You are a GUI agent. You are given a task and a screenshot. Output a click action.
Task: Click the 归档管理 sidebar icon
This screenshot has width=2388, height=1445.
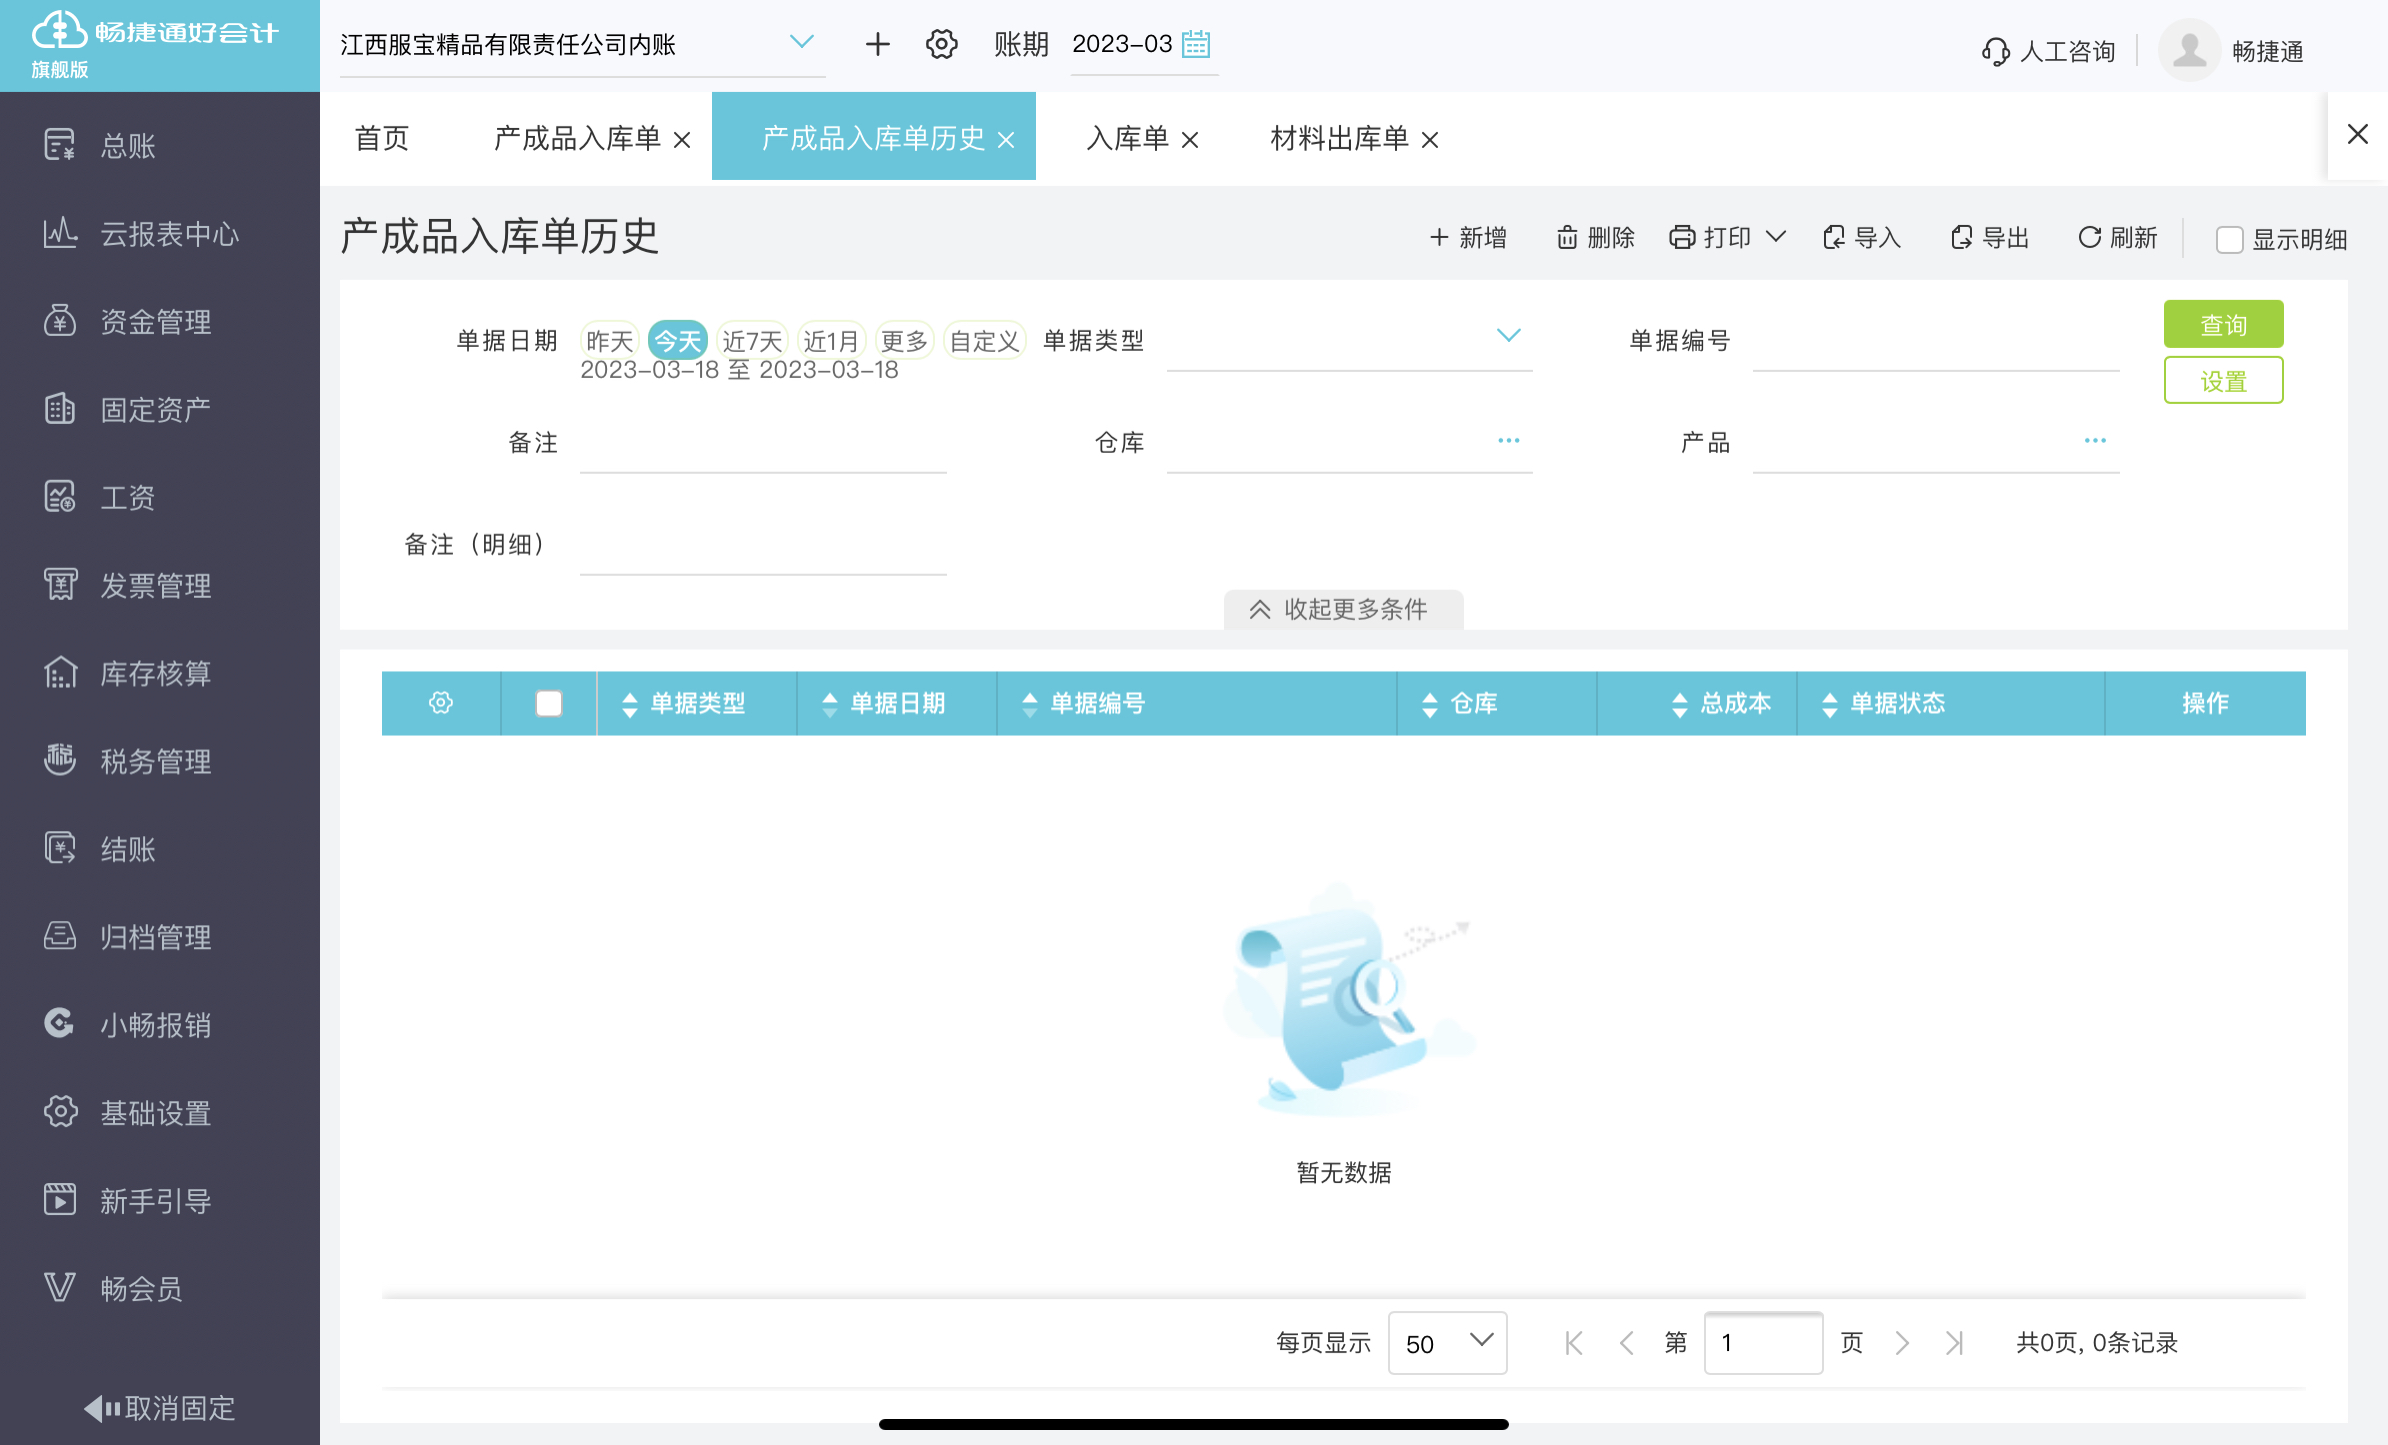click(60, 937)
